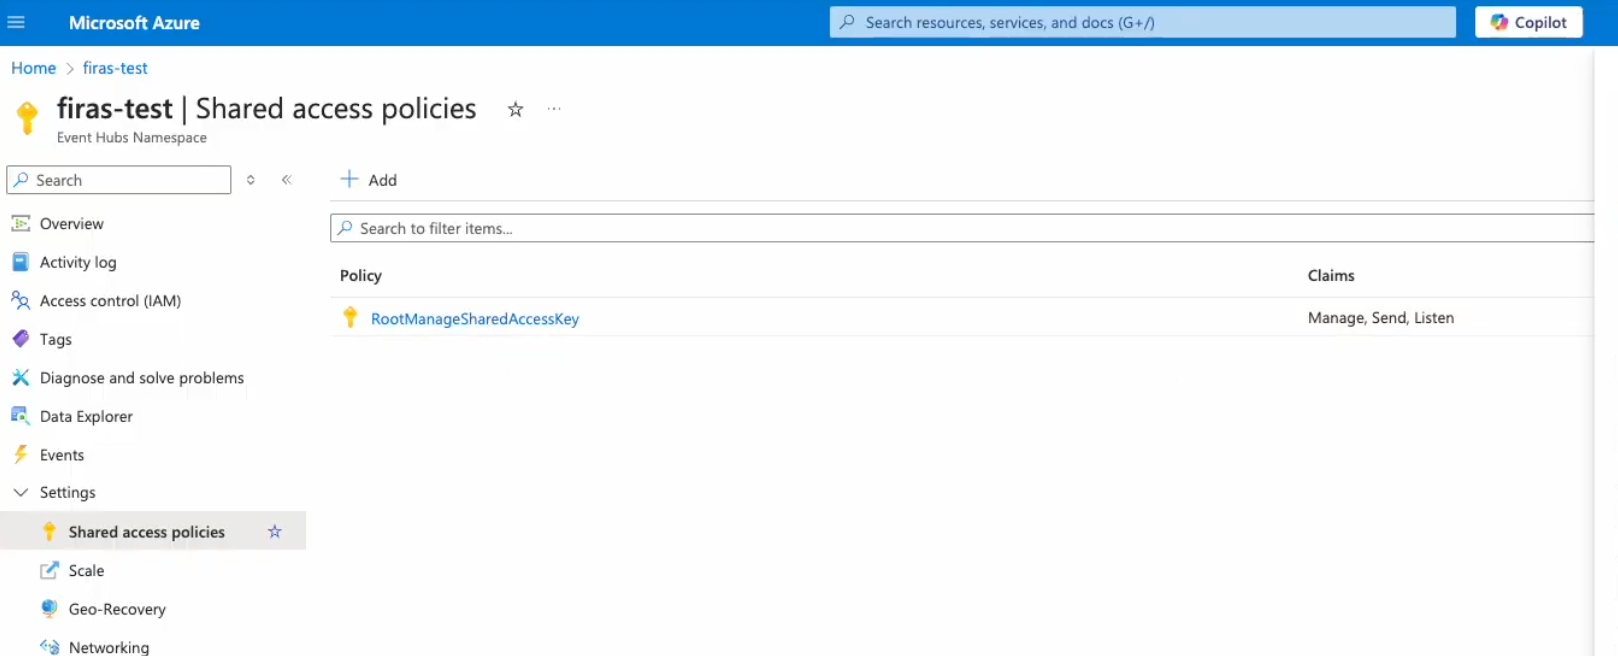
Task: Add a new shared access policy
Action: click(369, 180)
